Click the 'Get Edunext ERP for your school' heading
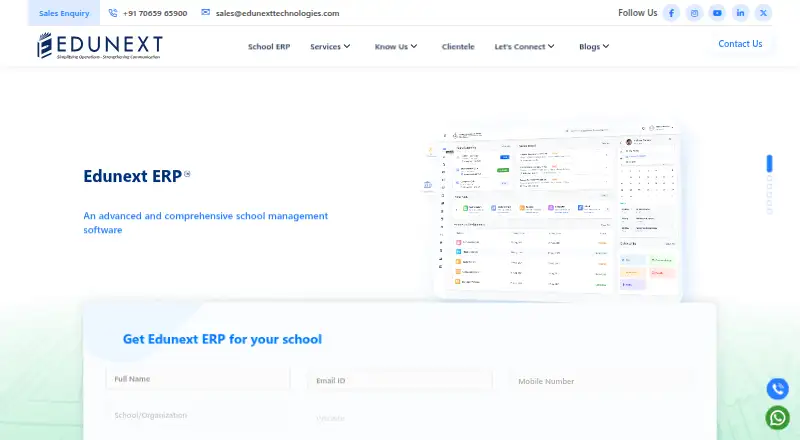 point(222,339)
